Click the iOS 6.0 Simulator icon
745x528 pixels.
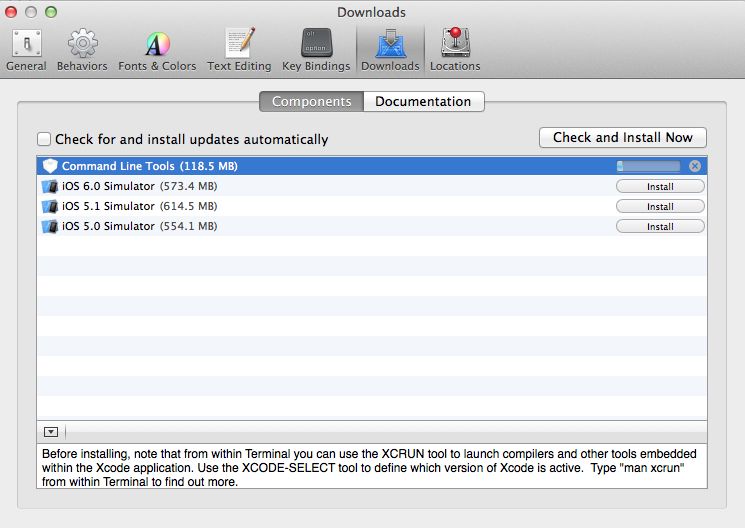(x=50, y=186)
